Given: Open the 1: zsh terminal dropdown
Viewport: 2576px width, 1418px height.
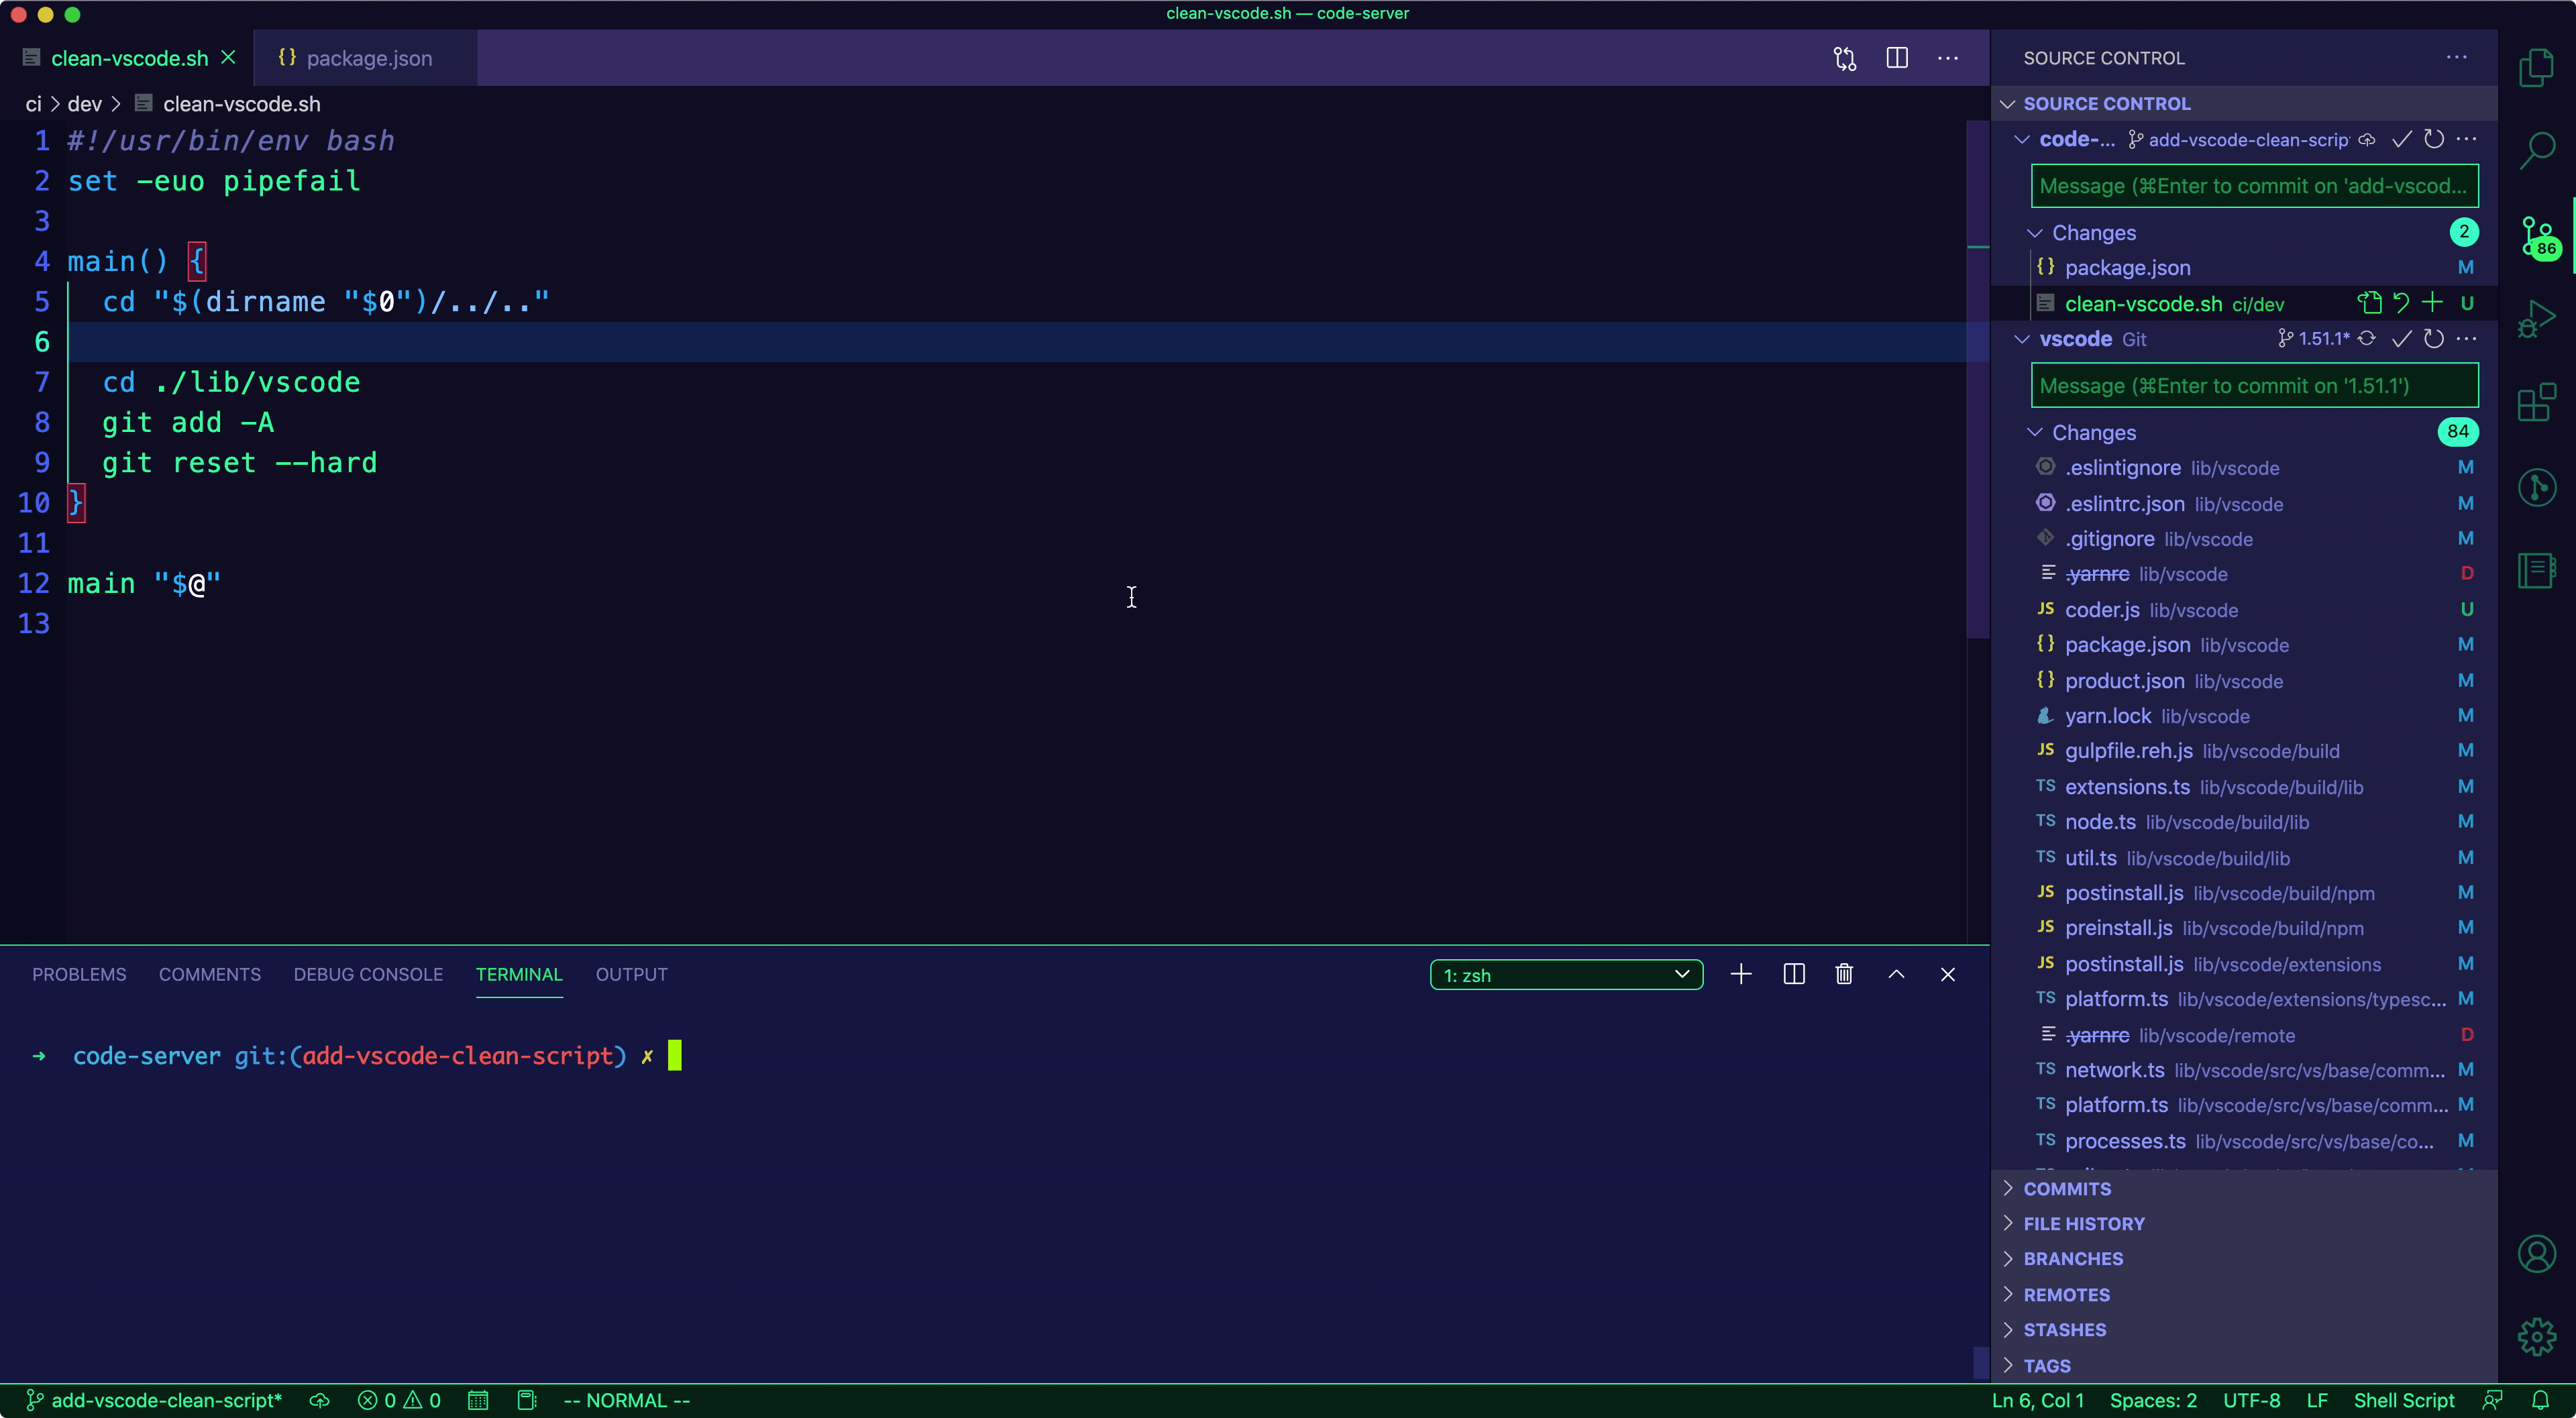Looking at the screenshot, I should 1566,975.
